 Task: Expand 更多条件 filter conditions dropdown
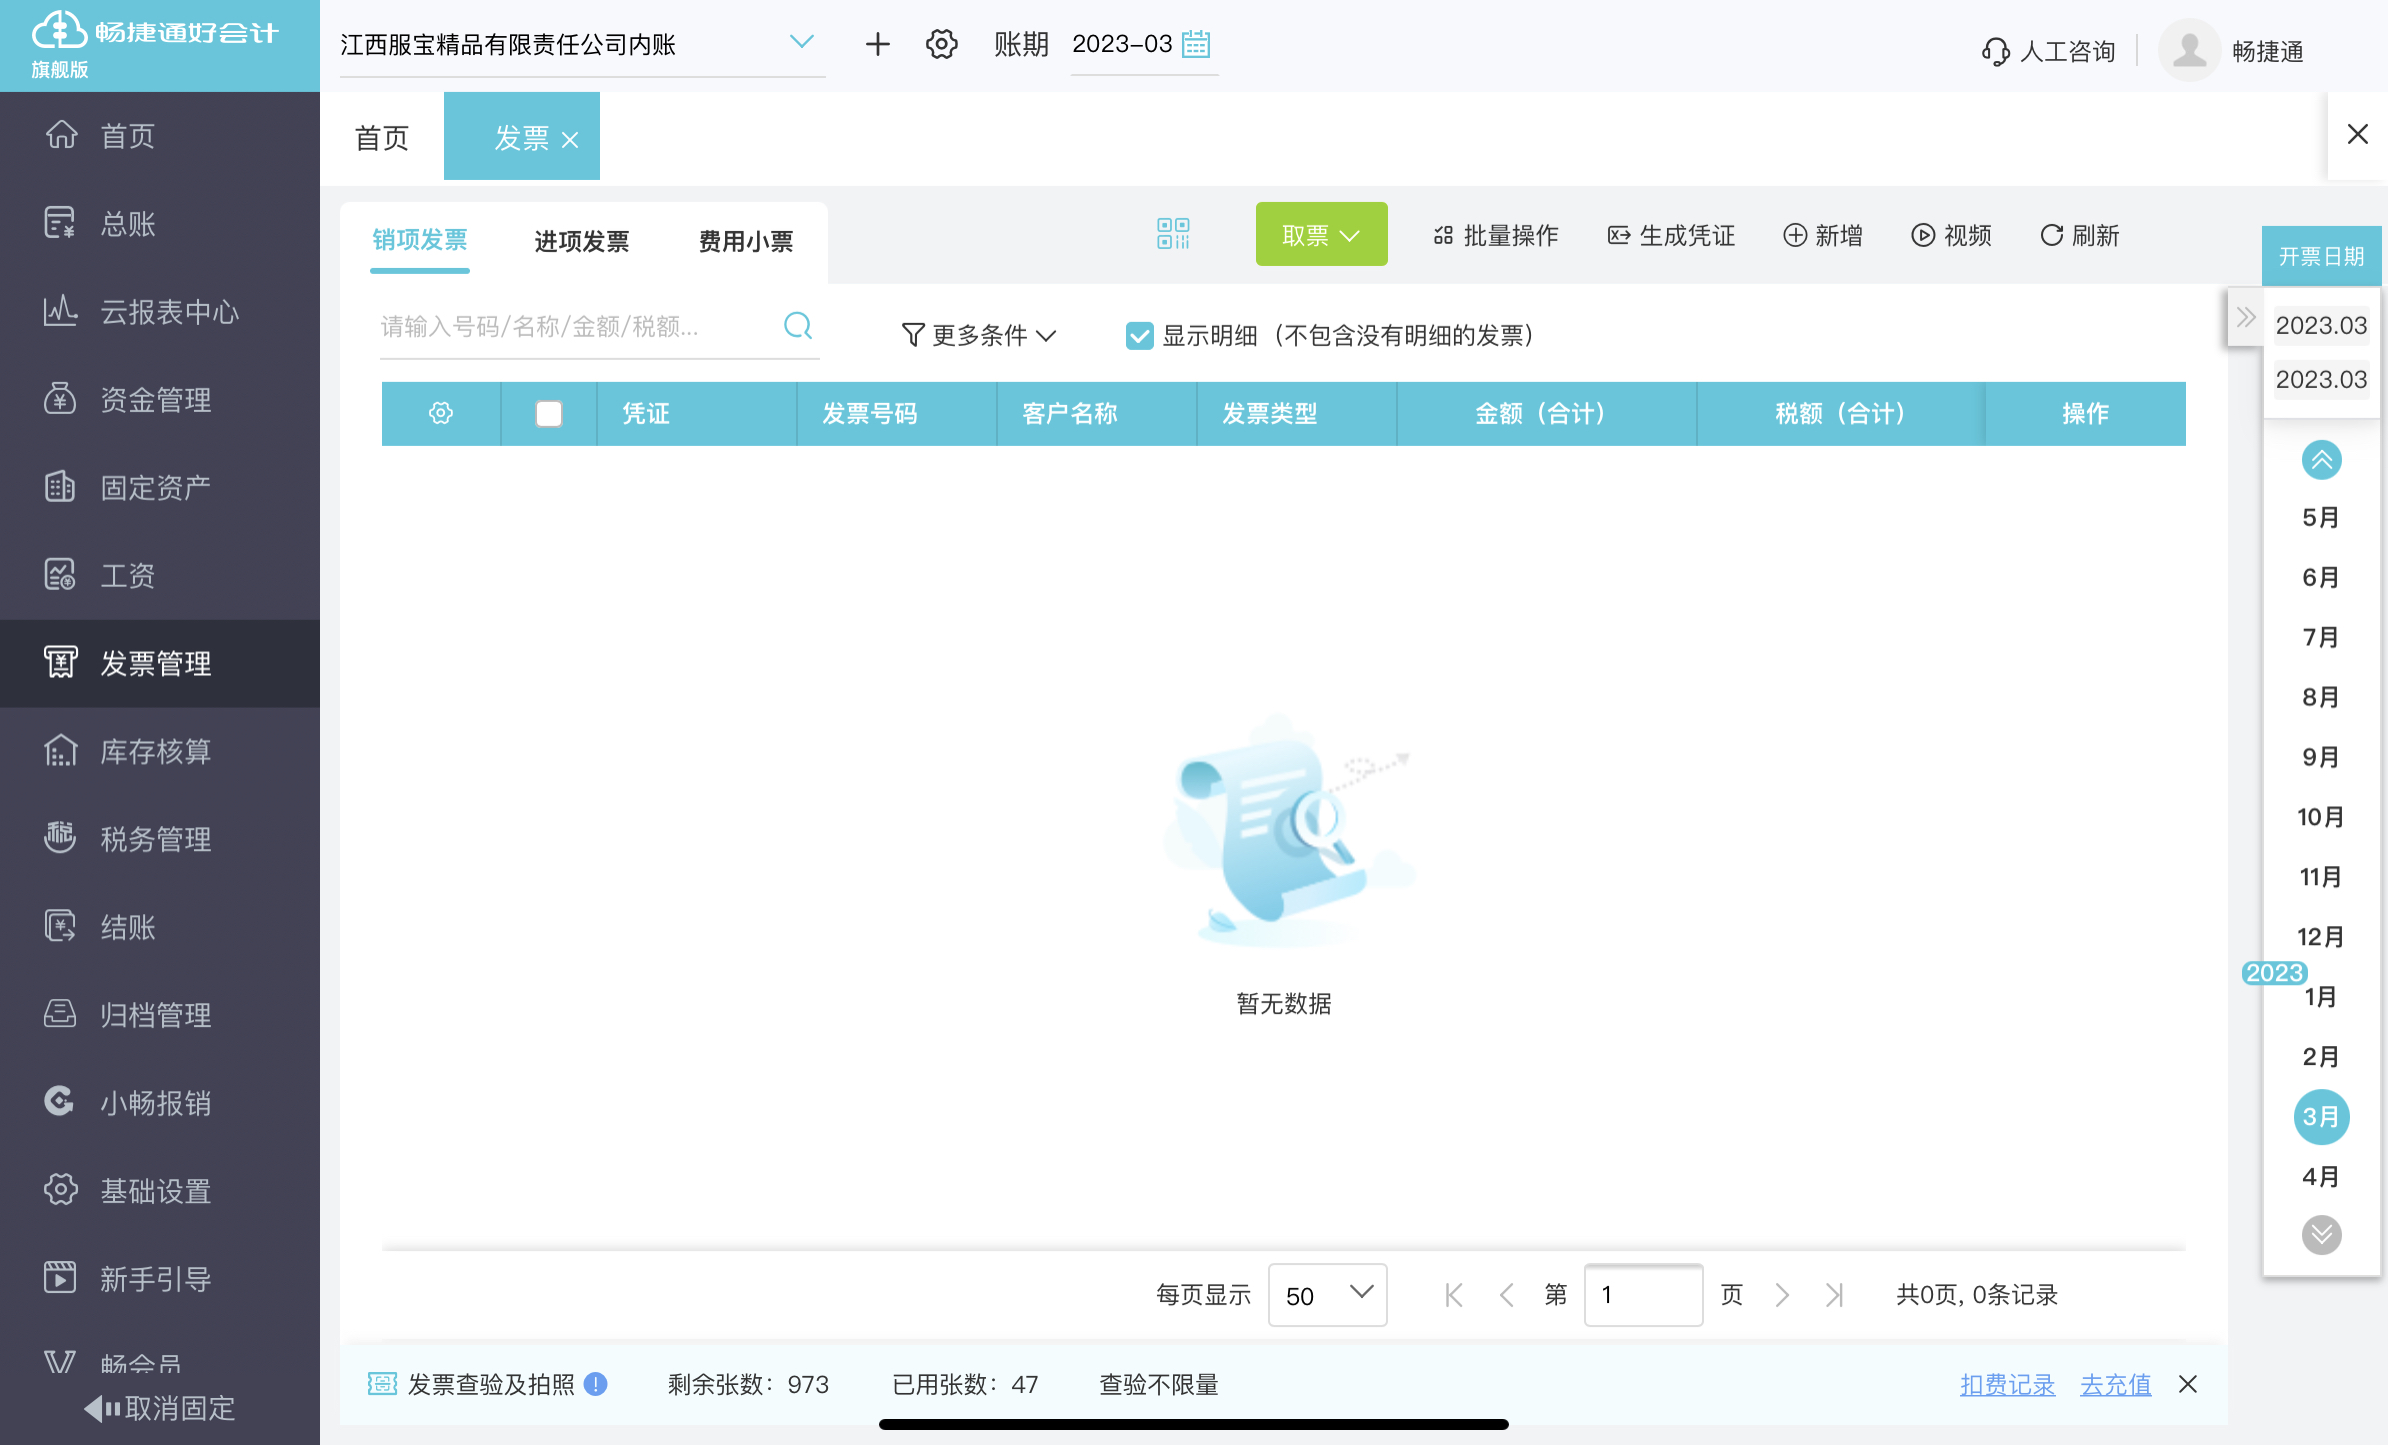pos(981,334)
